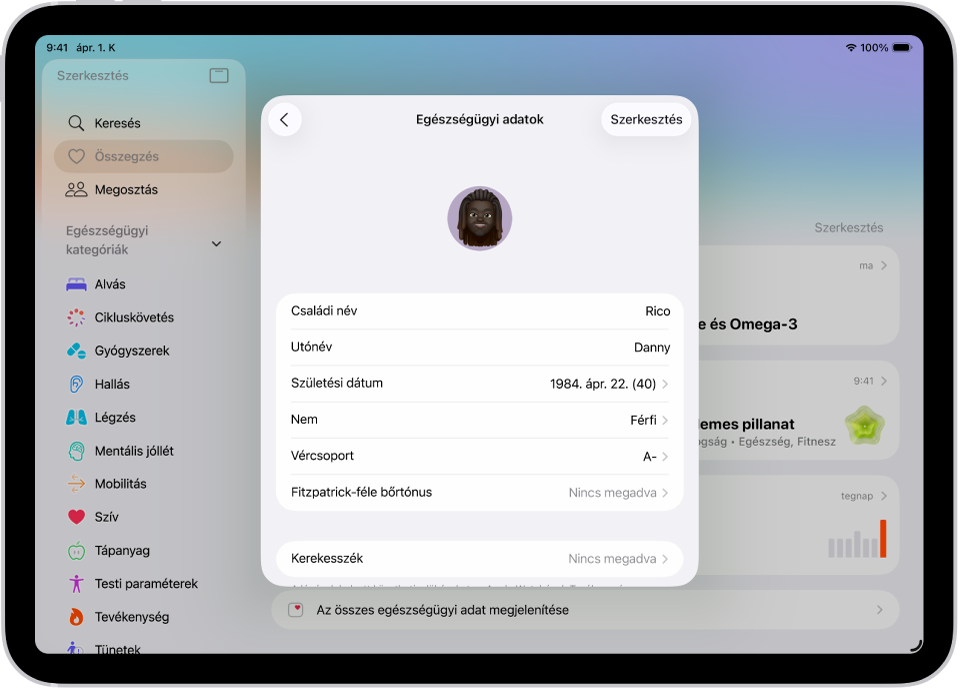Toggle the sidebar panel icon
This screenshot has height=689, width=960.
click(x=219, y=76)
